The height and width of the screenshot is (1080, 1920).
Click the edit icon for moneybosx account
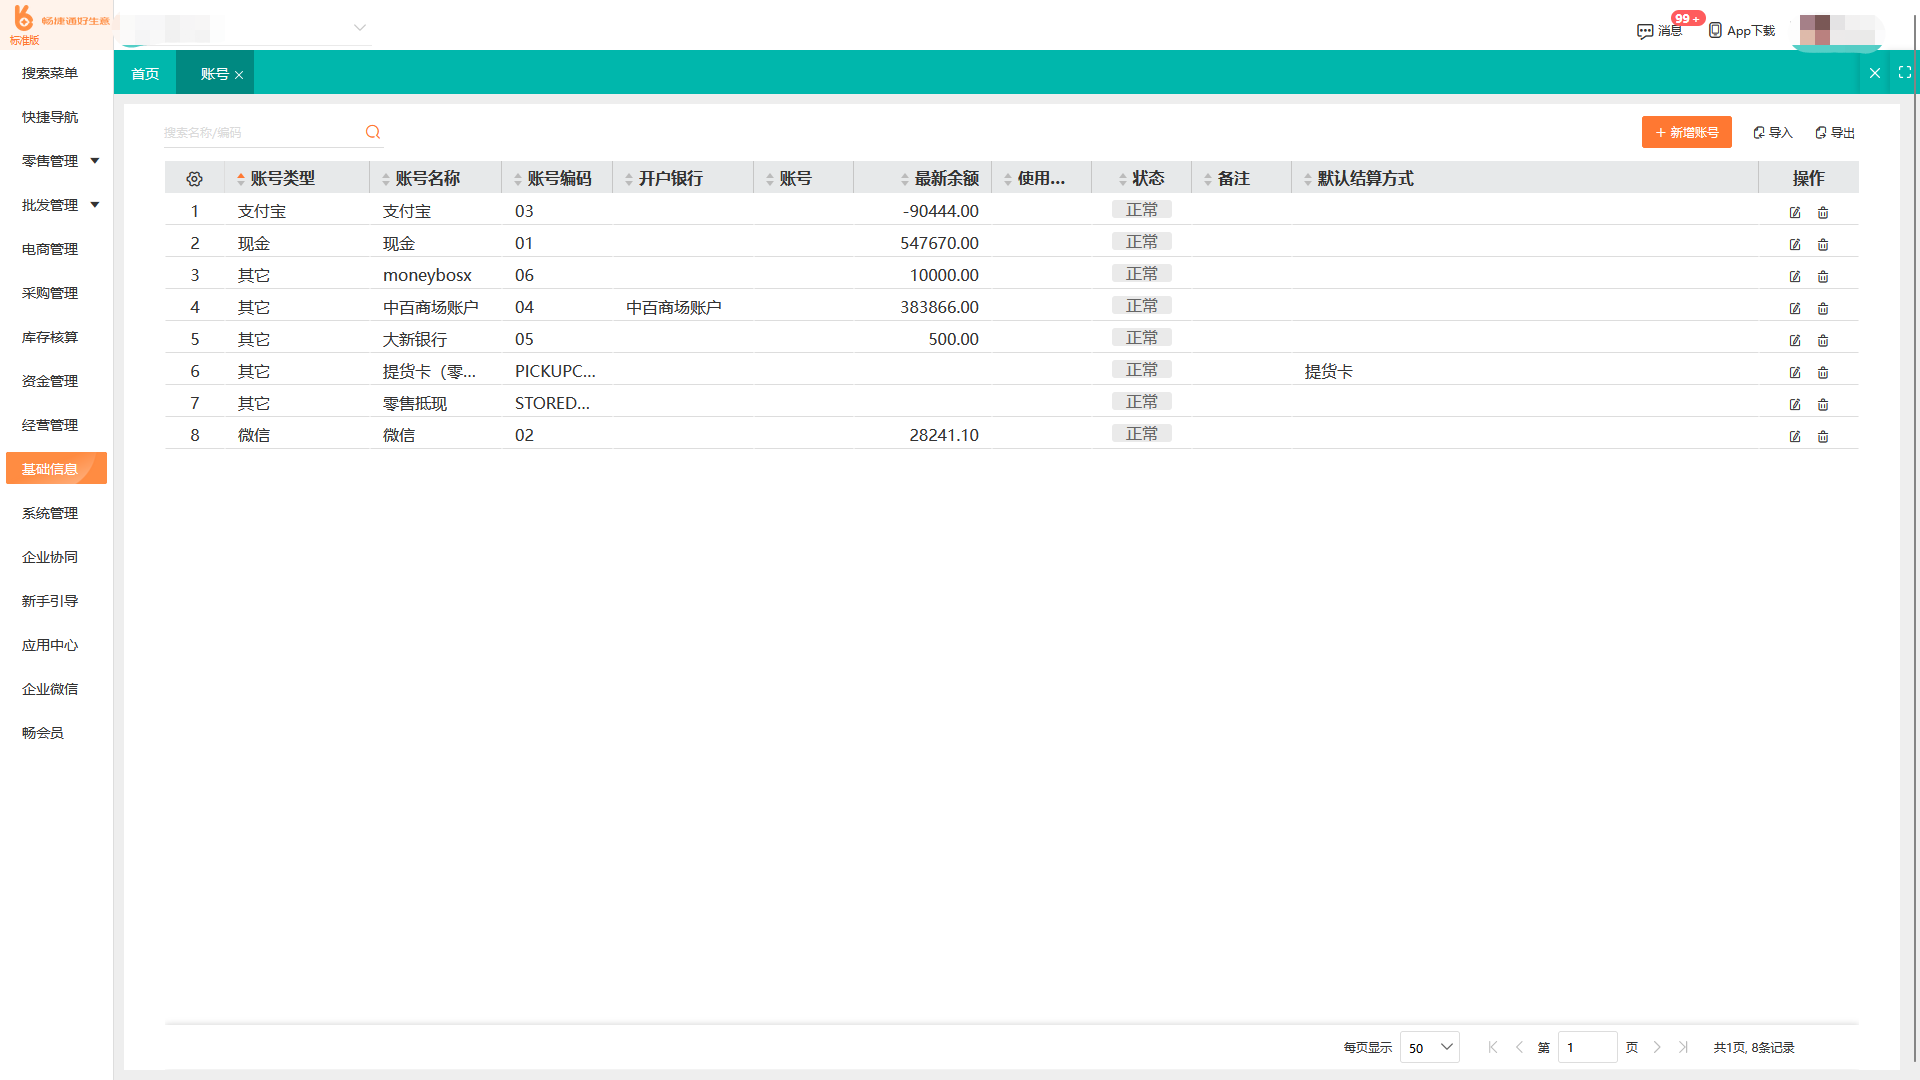click(x=1795, y=274)
